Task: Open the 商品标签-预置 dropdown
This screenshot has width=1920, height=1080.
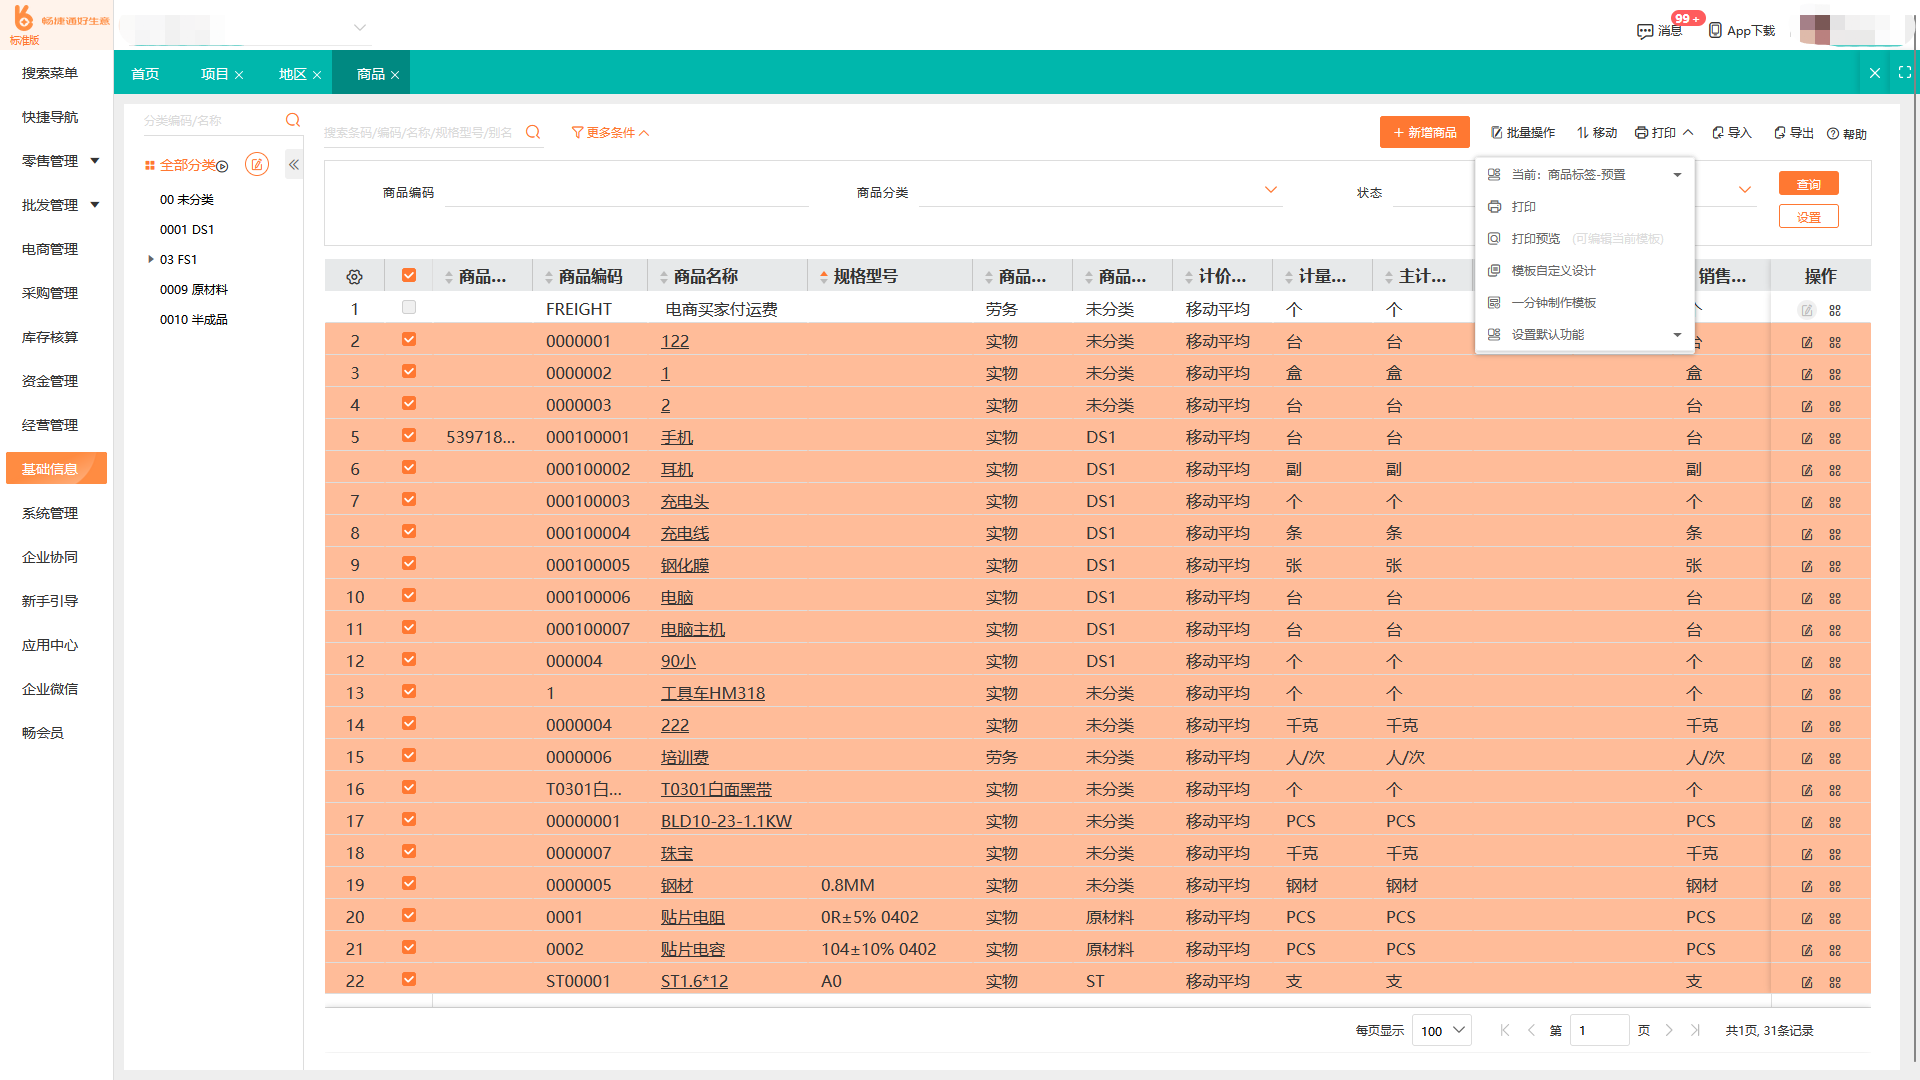Action: point(1676,175)
